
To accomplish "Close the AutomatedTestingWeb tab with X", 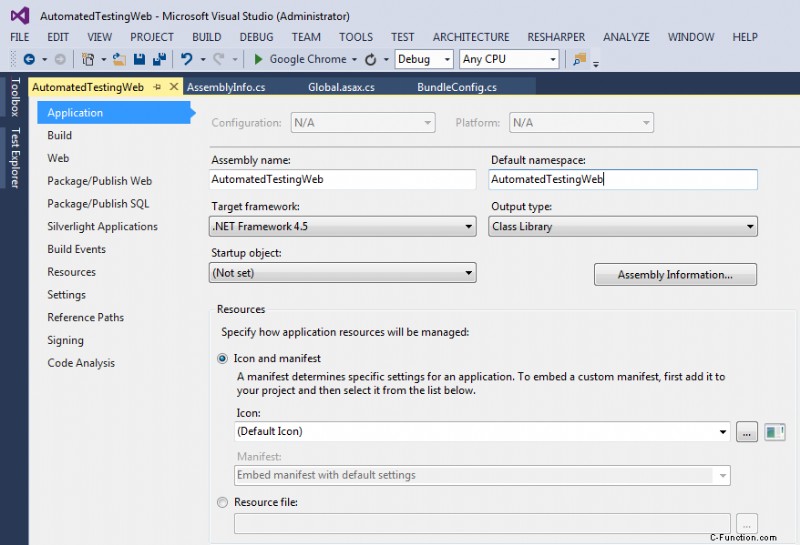I will click(174, 87).
